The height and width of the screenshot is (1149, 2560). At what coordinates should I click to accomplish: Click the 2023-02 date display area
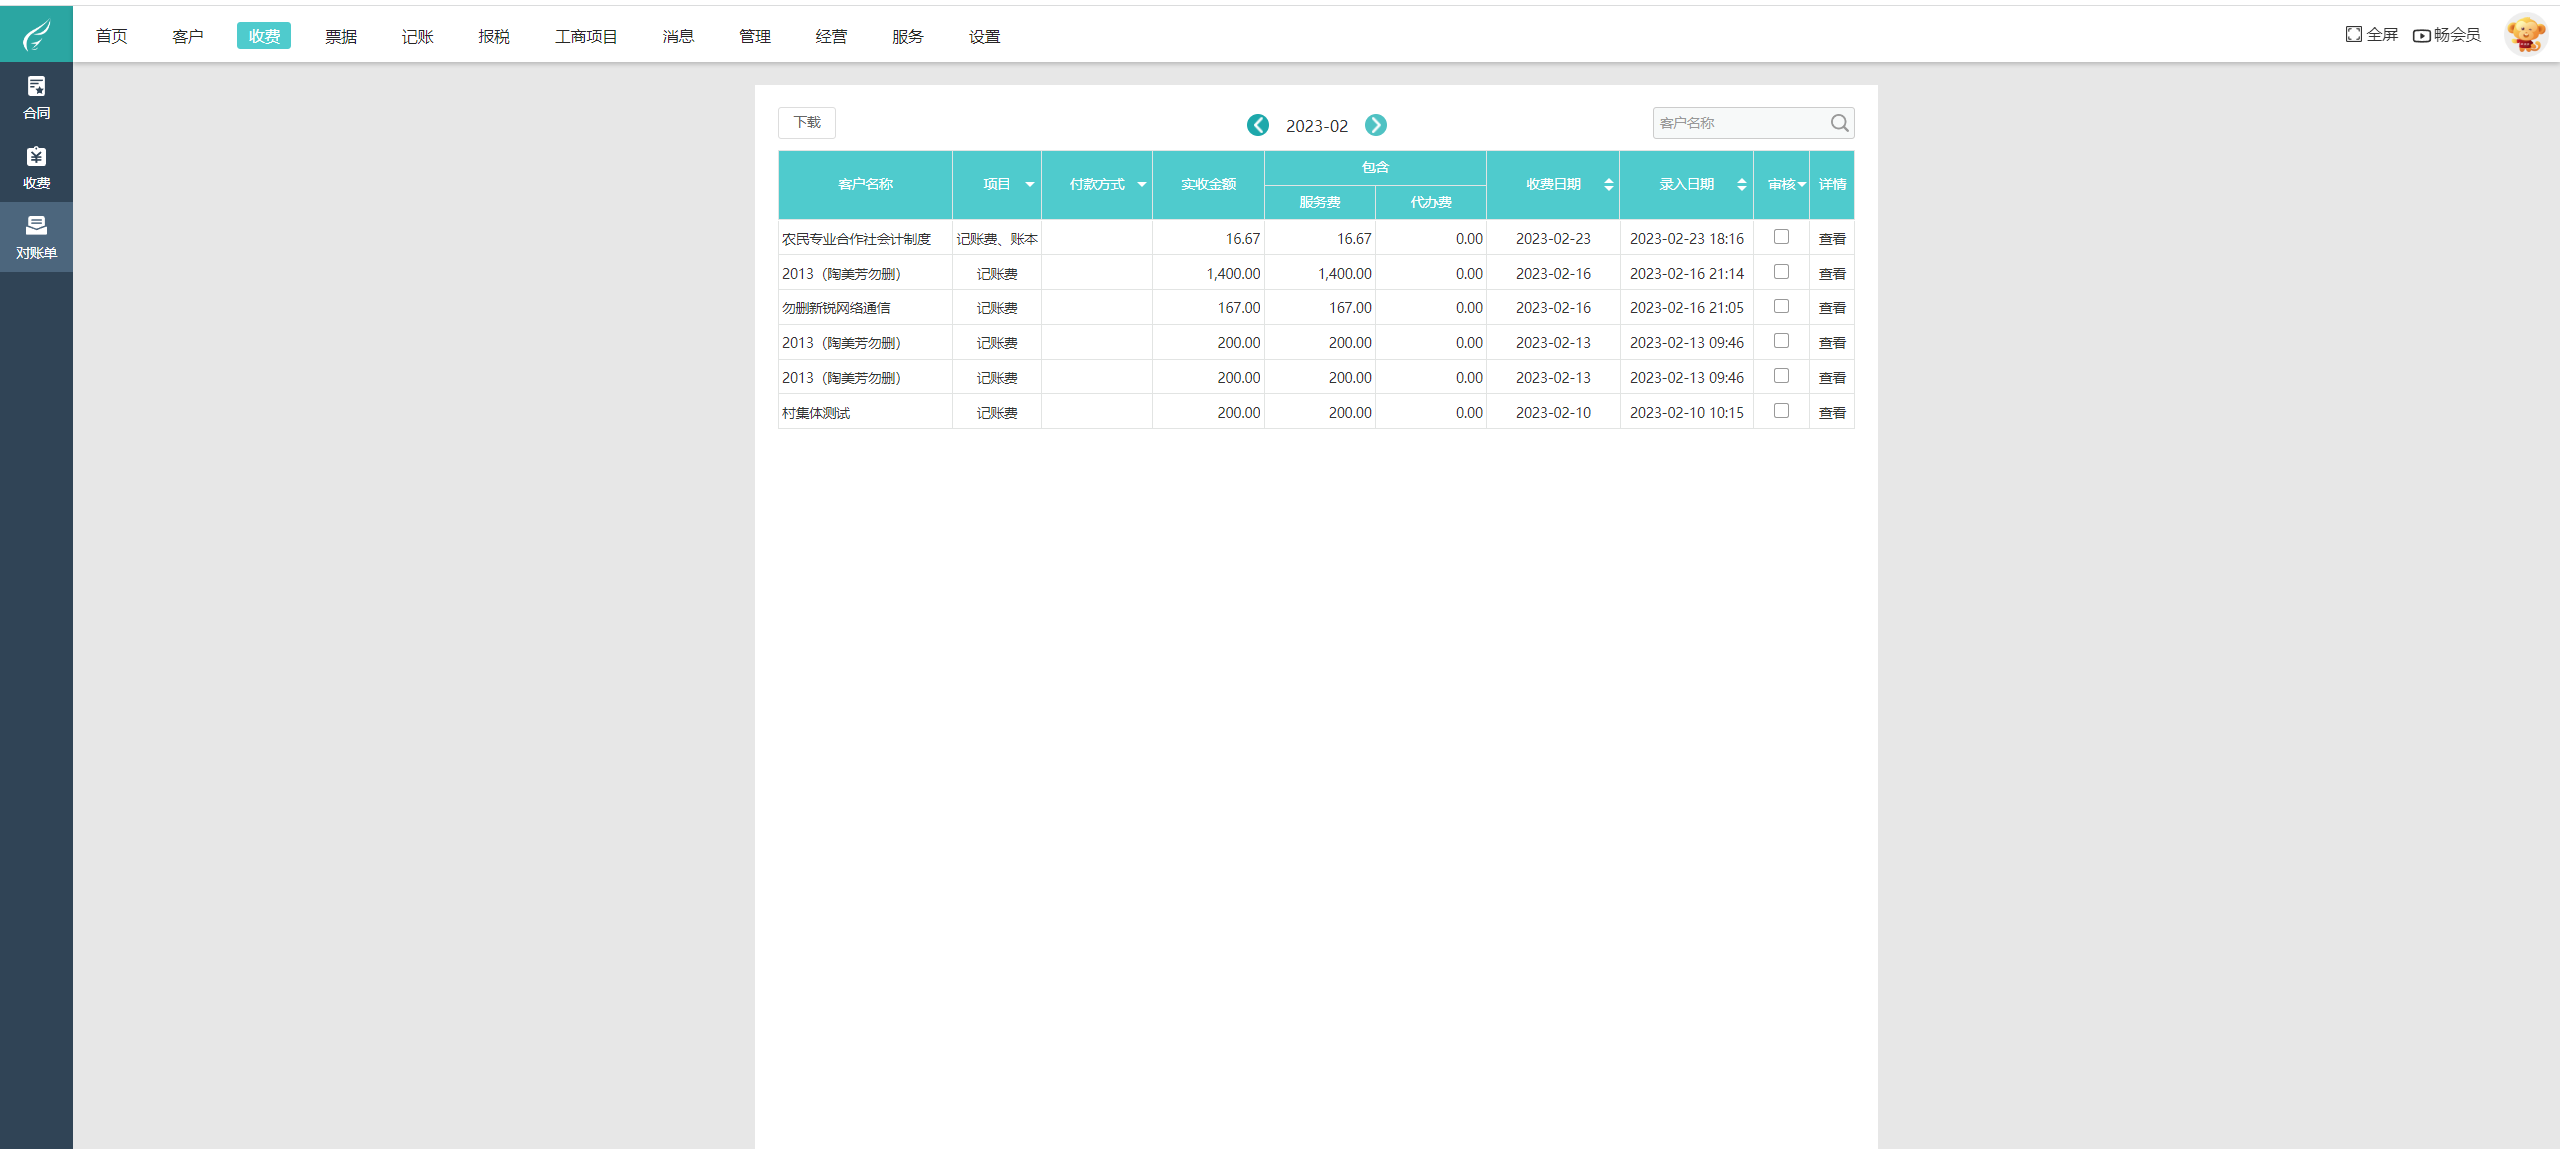(1316, 124)
